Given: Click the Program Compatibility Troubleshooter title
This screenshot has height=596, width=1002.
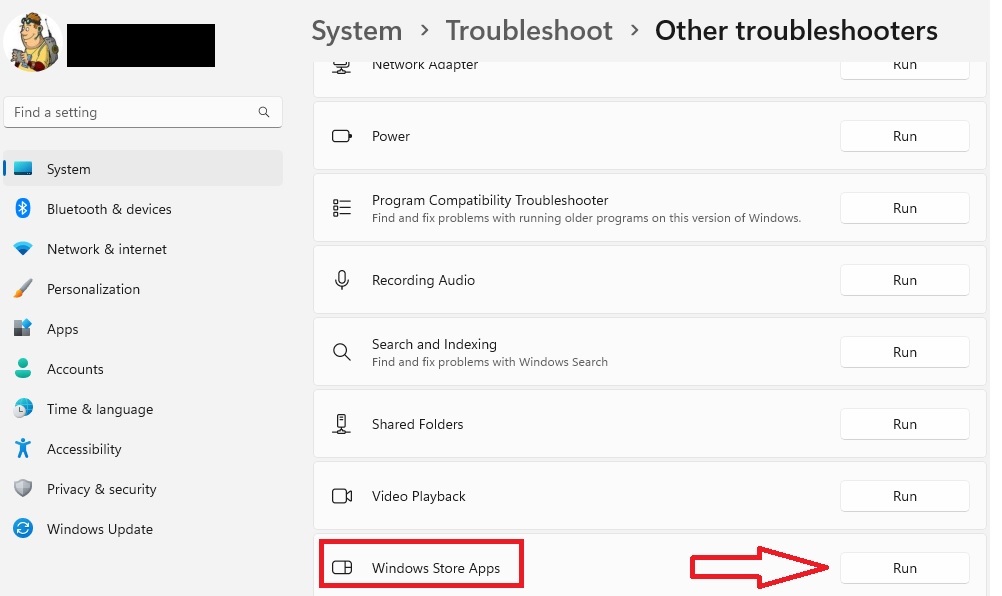Looking at the screenshot, I should click(489, 201).
